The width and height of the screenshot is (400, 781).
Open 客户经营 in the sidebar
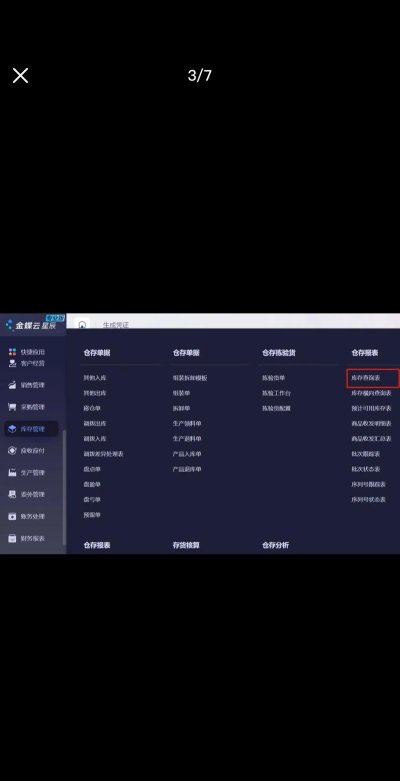coord(26,363)
